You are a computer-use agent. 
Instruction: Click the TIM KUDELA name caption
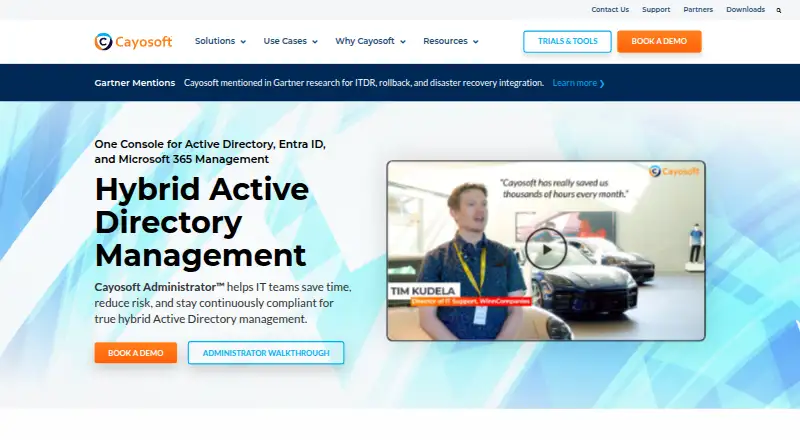point(422,291)
